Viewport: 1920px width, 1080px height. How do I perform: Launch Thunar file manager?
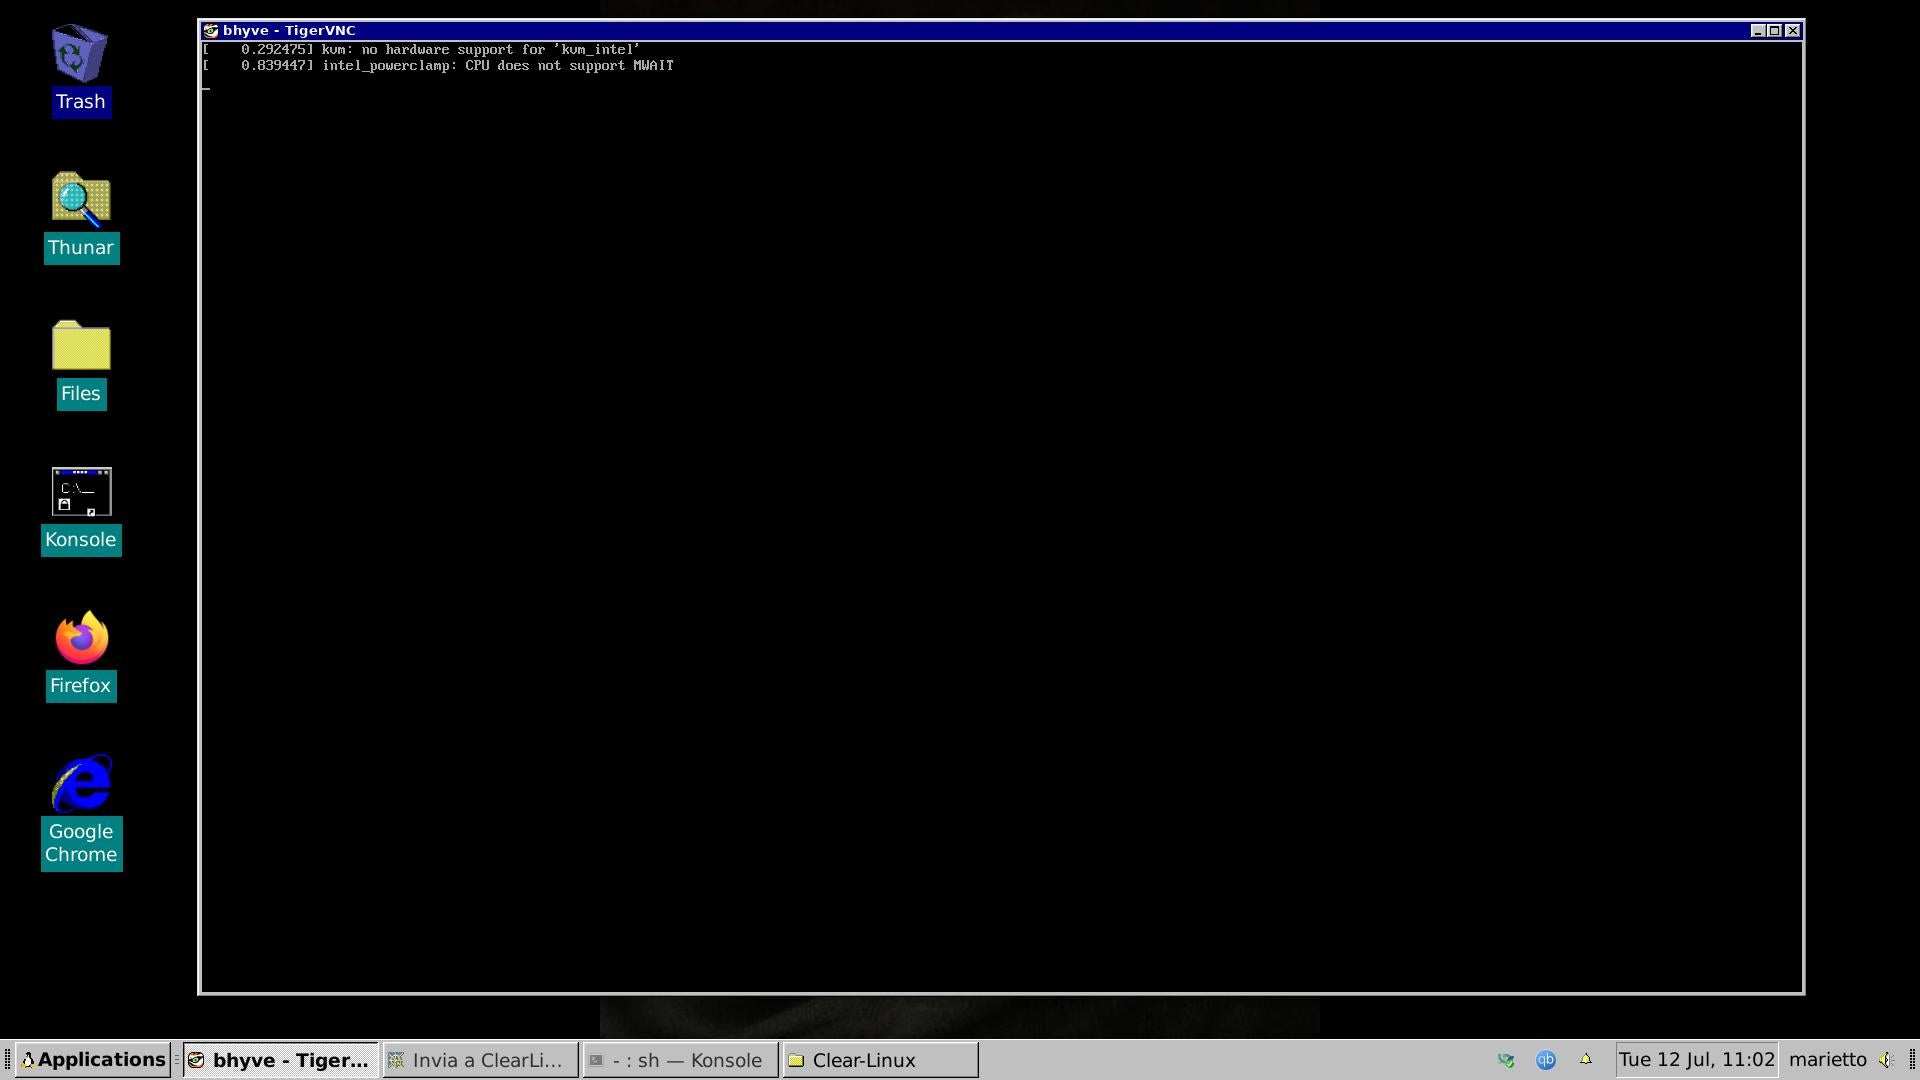pyautogui.click(x=82, y=215)
